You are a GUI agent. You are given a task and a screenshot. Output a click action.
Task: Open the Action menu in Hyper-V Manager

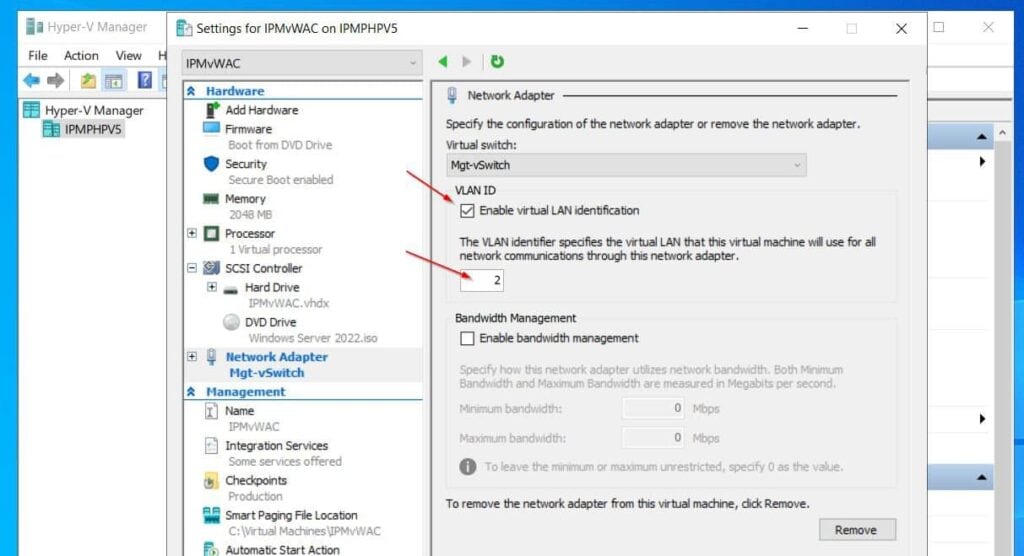(x=82, y=56)
